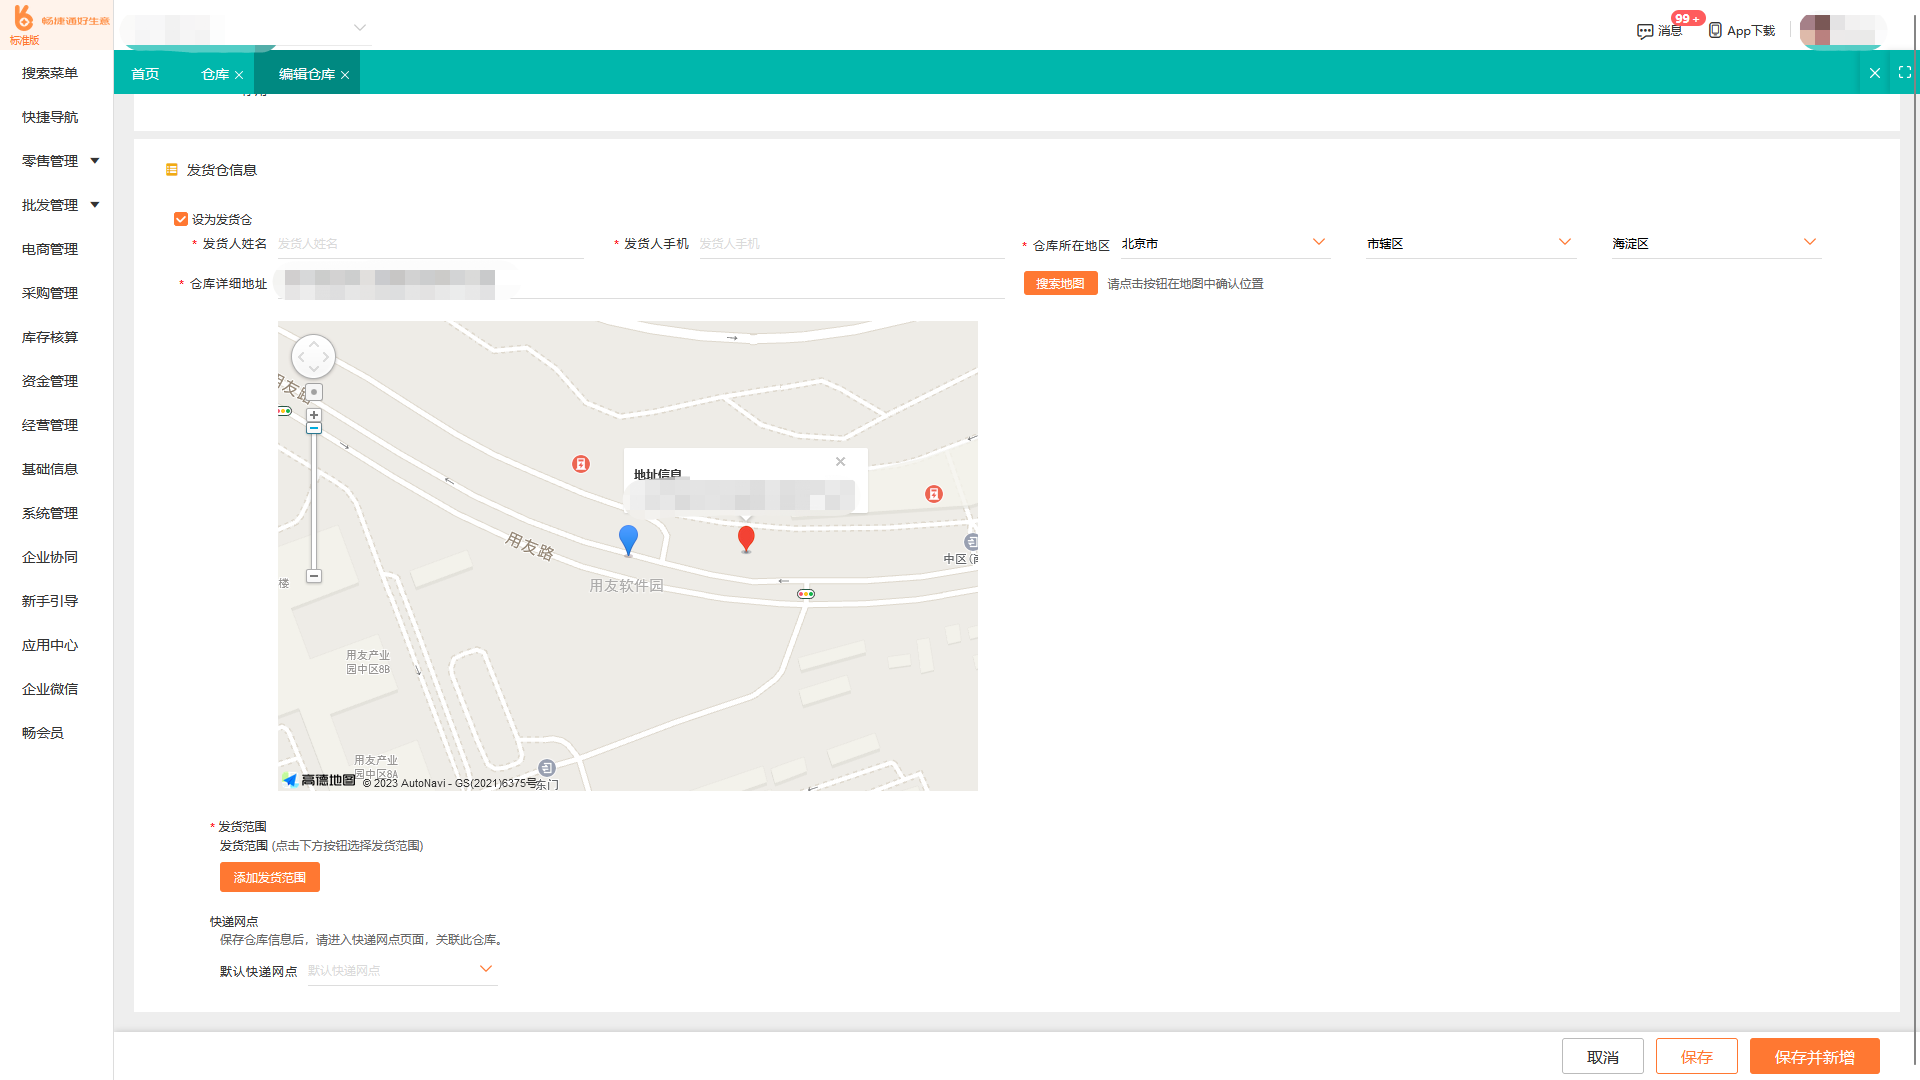
Task: Expand the 市辖区 dropdown selector
Action: click(1561, 243)
